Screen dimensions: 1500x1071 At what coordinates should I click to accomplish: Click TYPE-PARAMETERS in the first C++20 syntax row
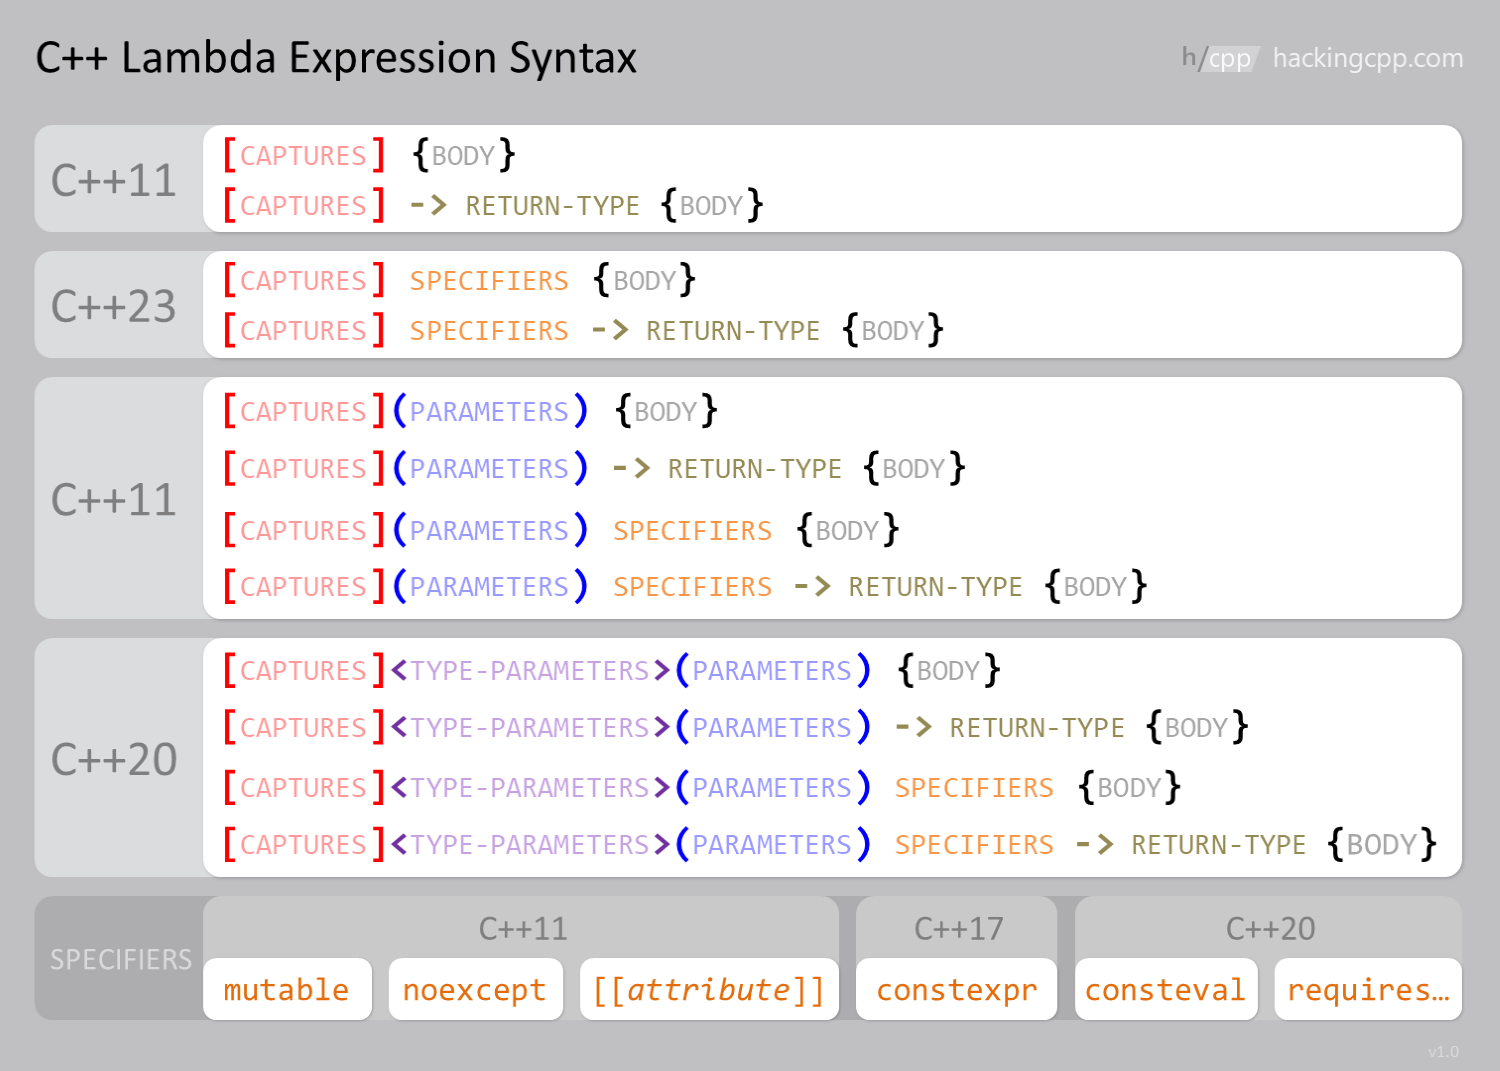click(x=530, y=671)
